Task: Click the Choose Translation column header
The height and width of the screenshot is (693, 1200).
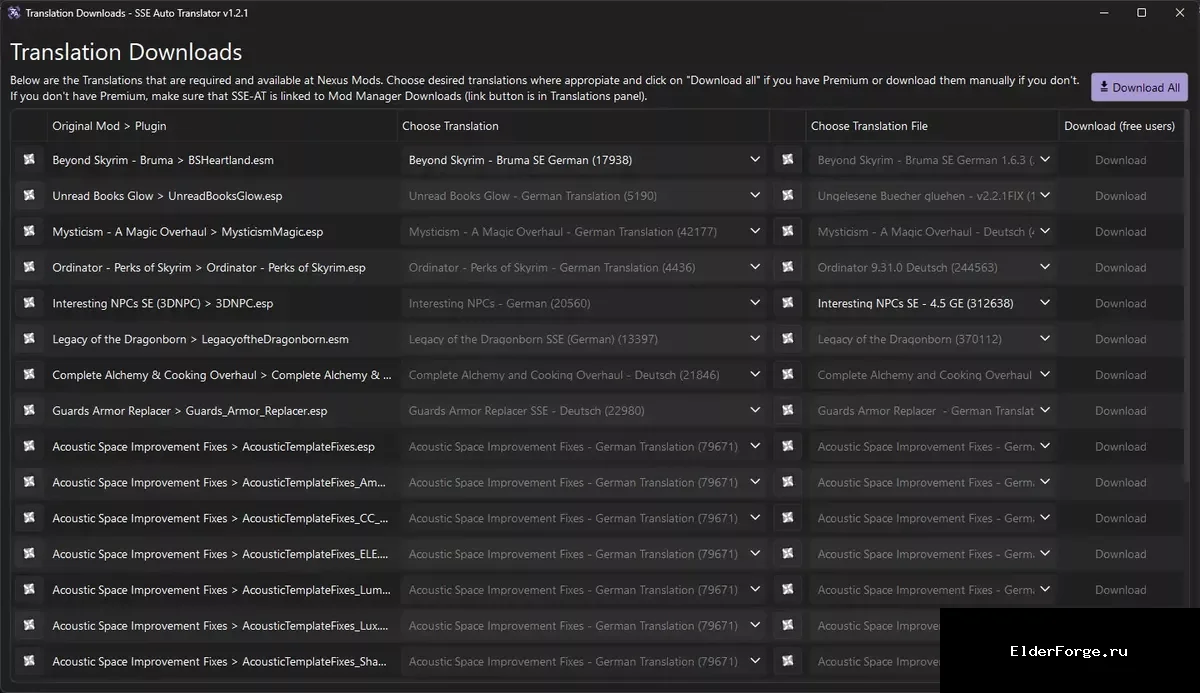Action: 450,126
